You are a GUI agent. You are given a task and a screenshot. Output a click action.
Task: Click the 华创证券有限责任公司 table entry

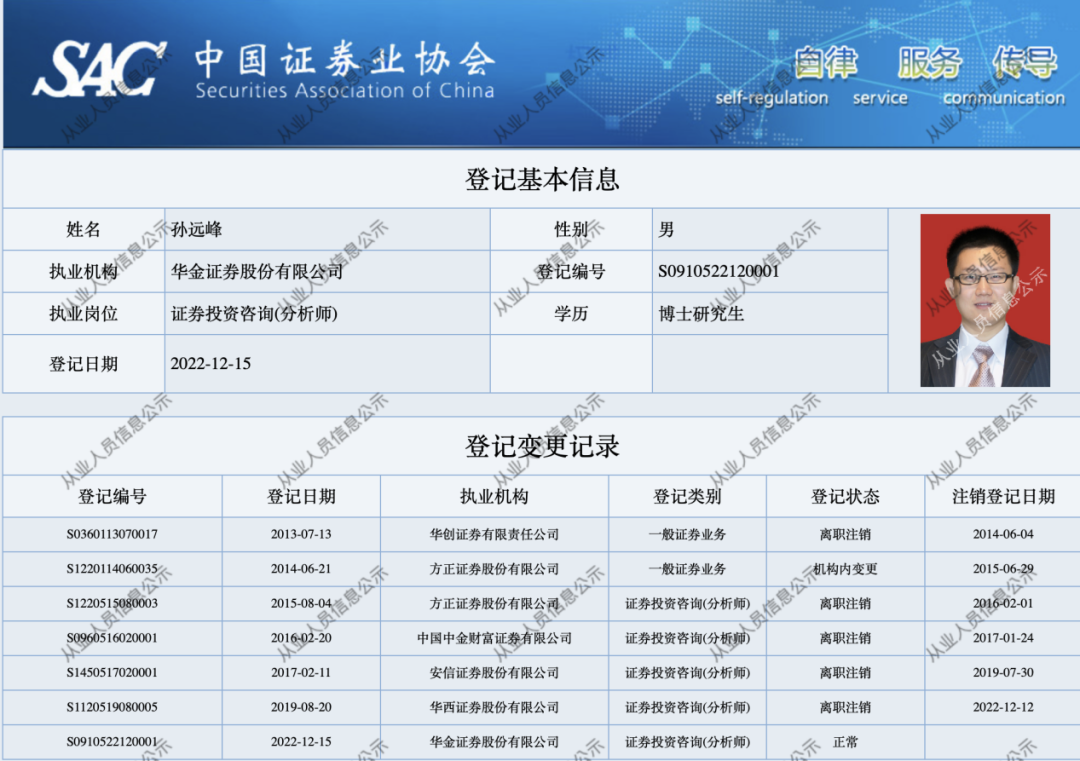click(x=494, y=534)
